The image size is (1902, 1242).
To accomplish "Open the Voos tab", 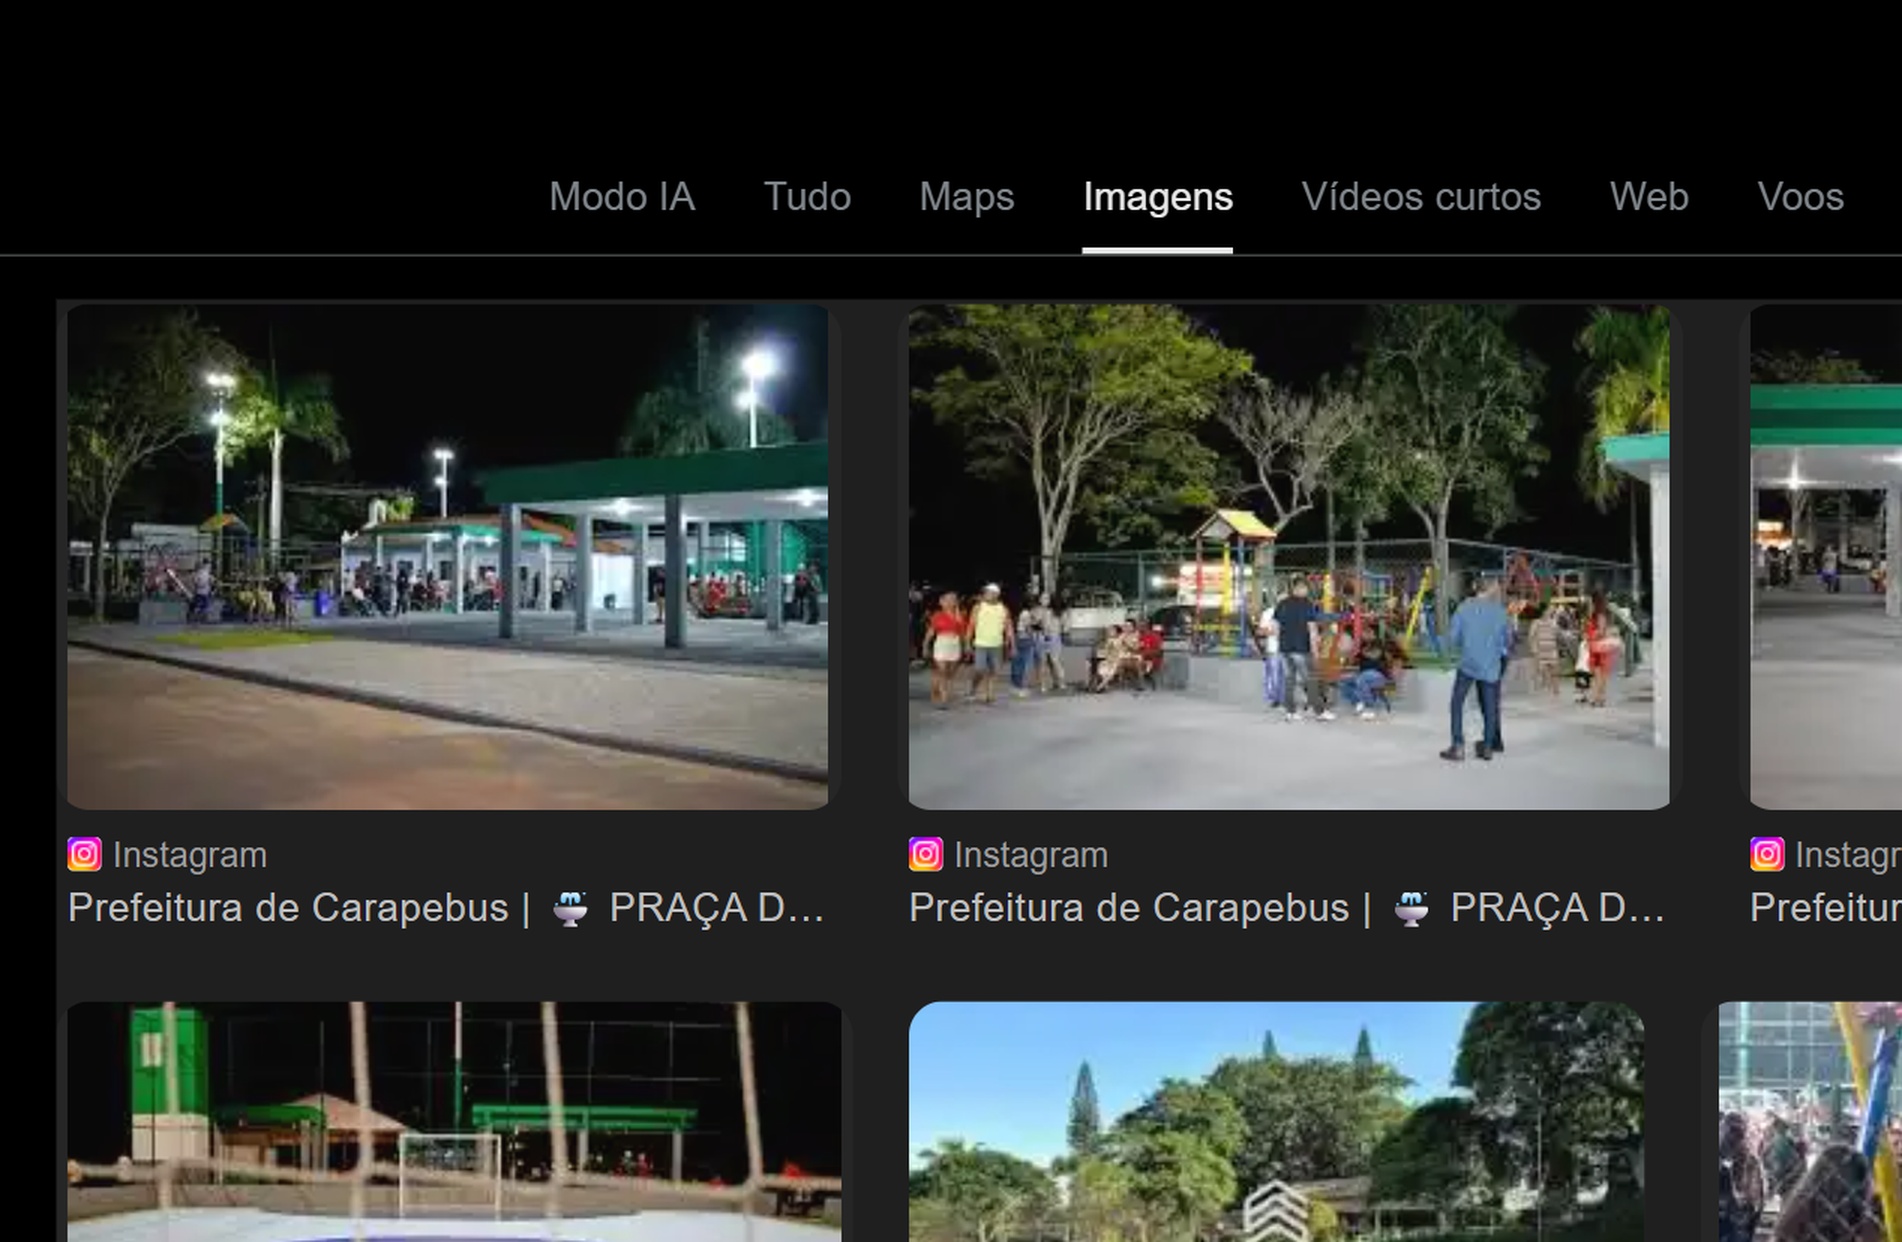I will 1800,197.
